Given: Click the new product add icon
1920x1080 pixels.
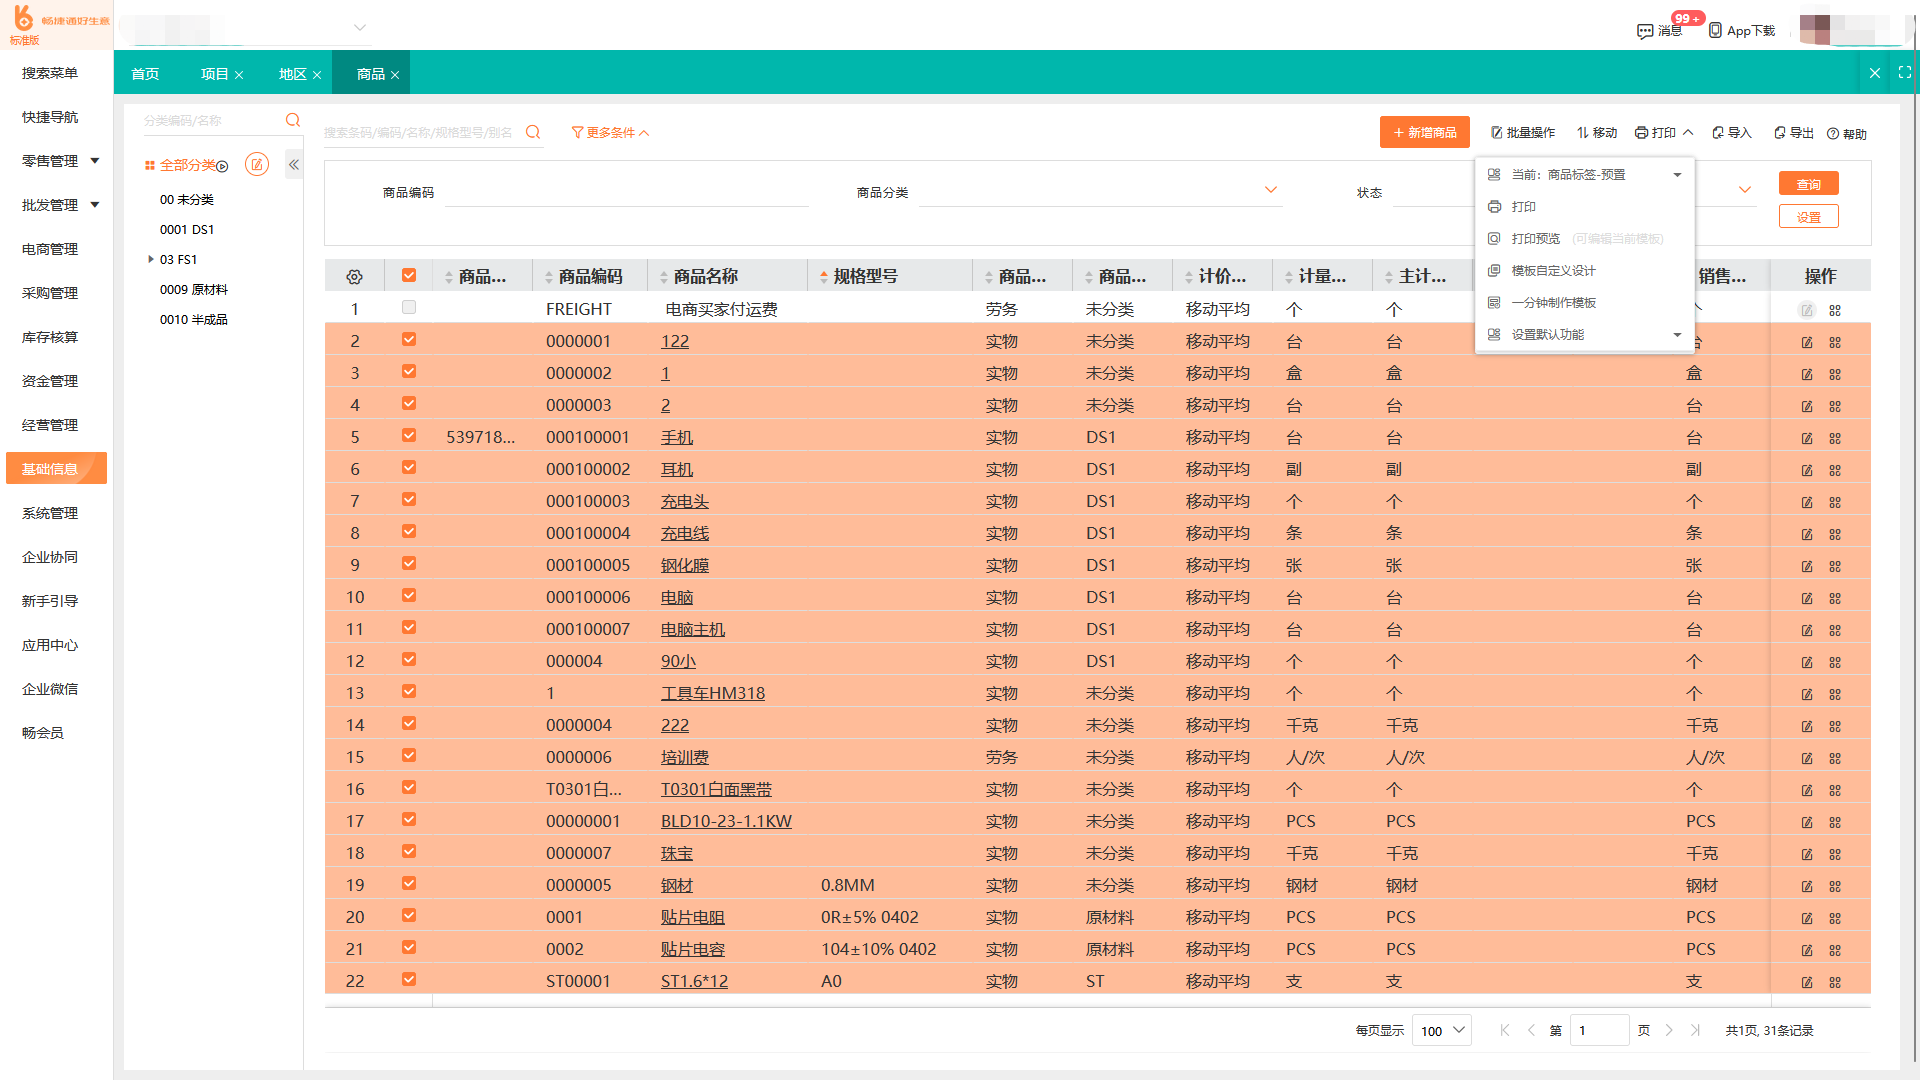Looking at the screenshot, I should click(1425, 132).
